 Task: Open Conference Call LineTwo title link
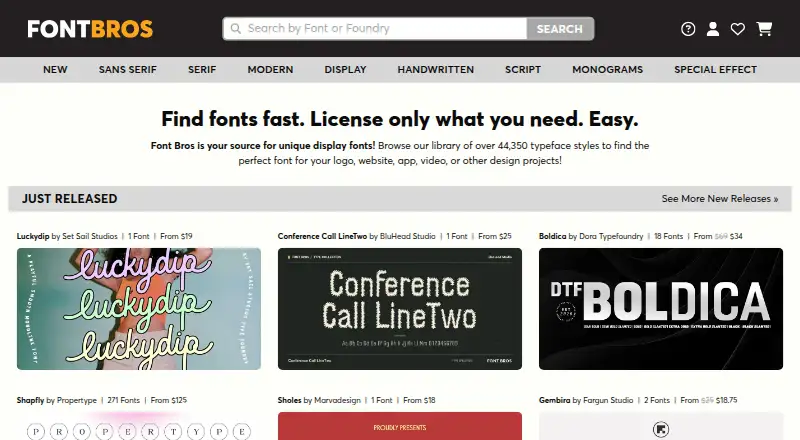tap(322, 236)
